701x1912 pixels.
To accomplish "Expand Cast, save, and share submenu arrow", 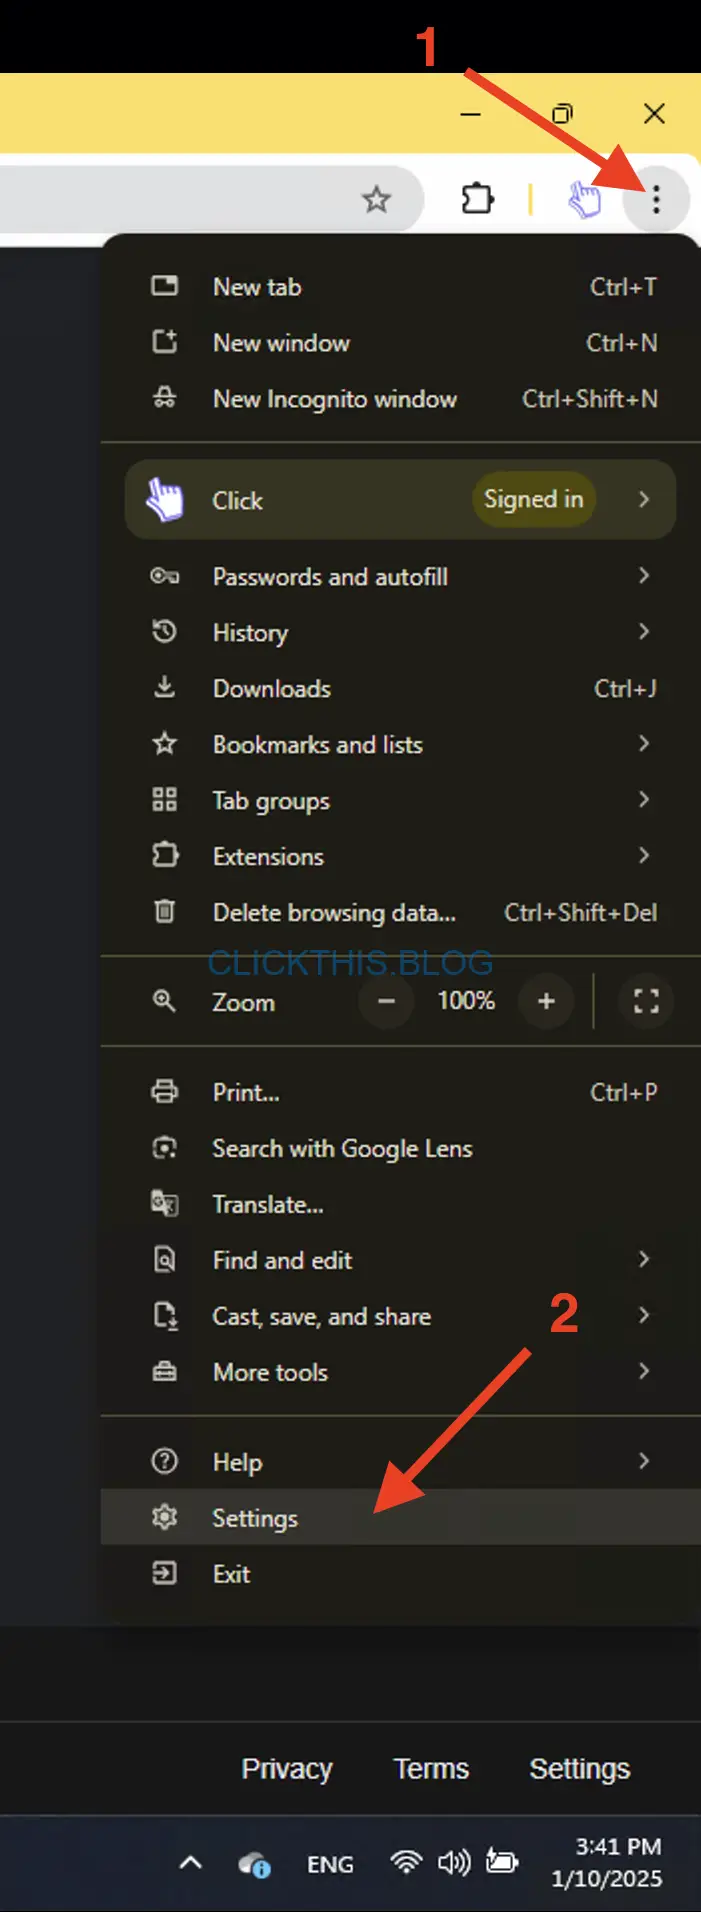I will [644, 1316].
